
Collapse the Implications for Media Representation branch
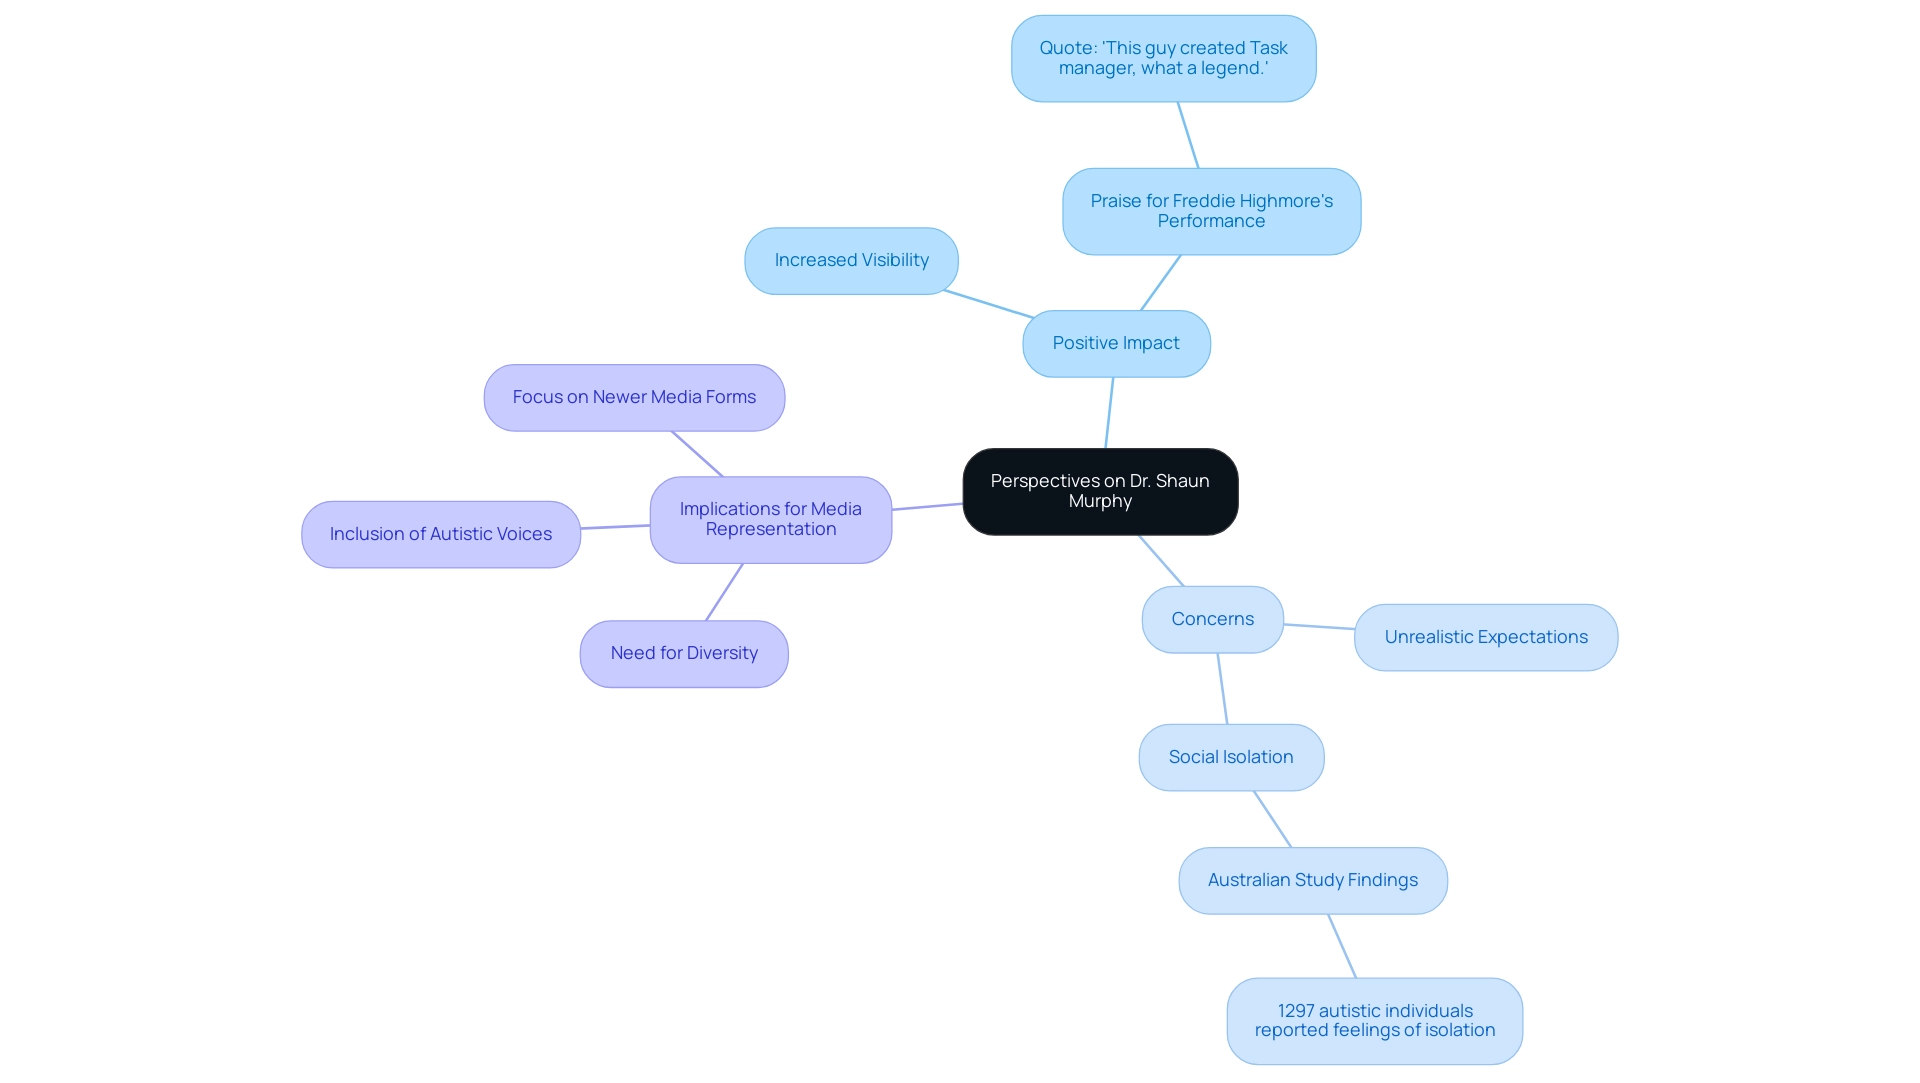point(770,518)
